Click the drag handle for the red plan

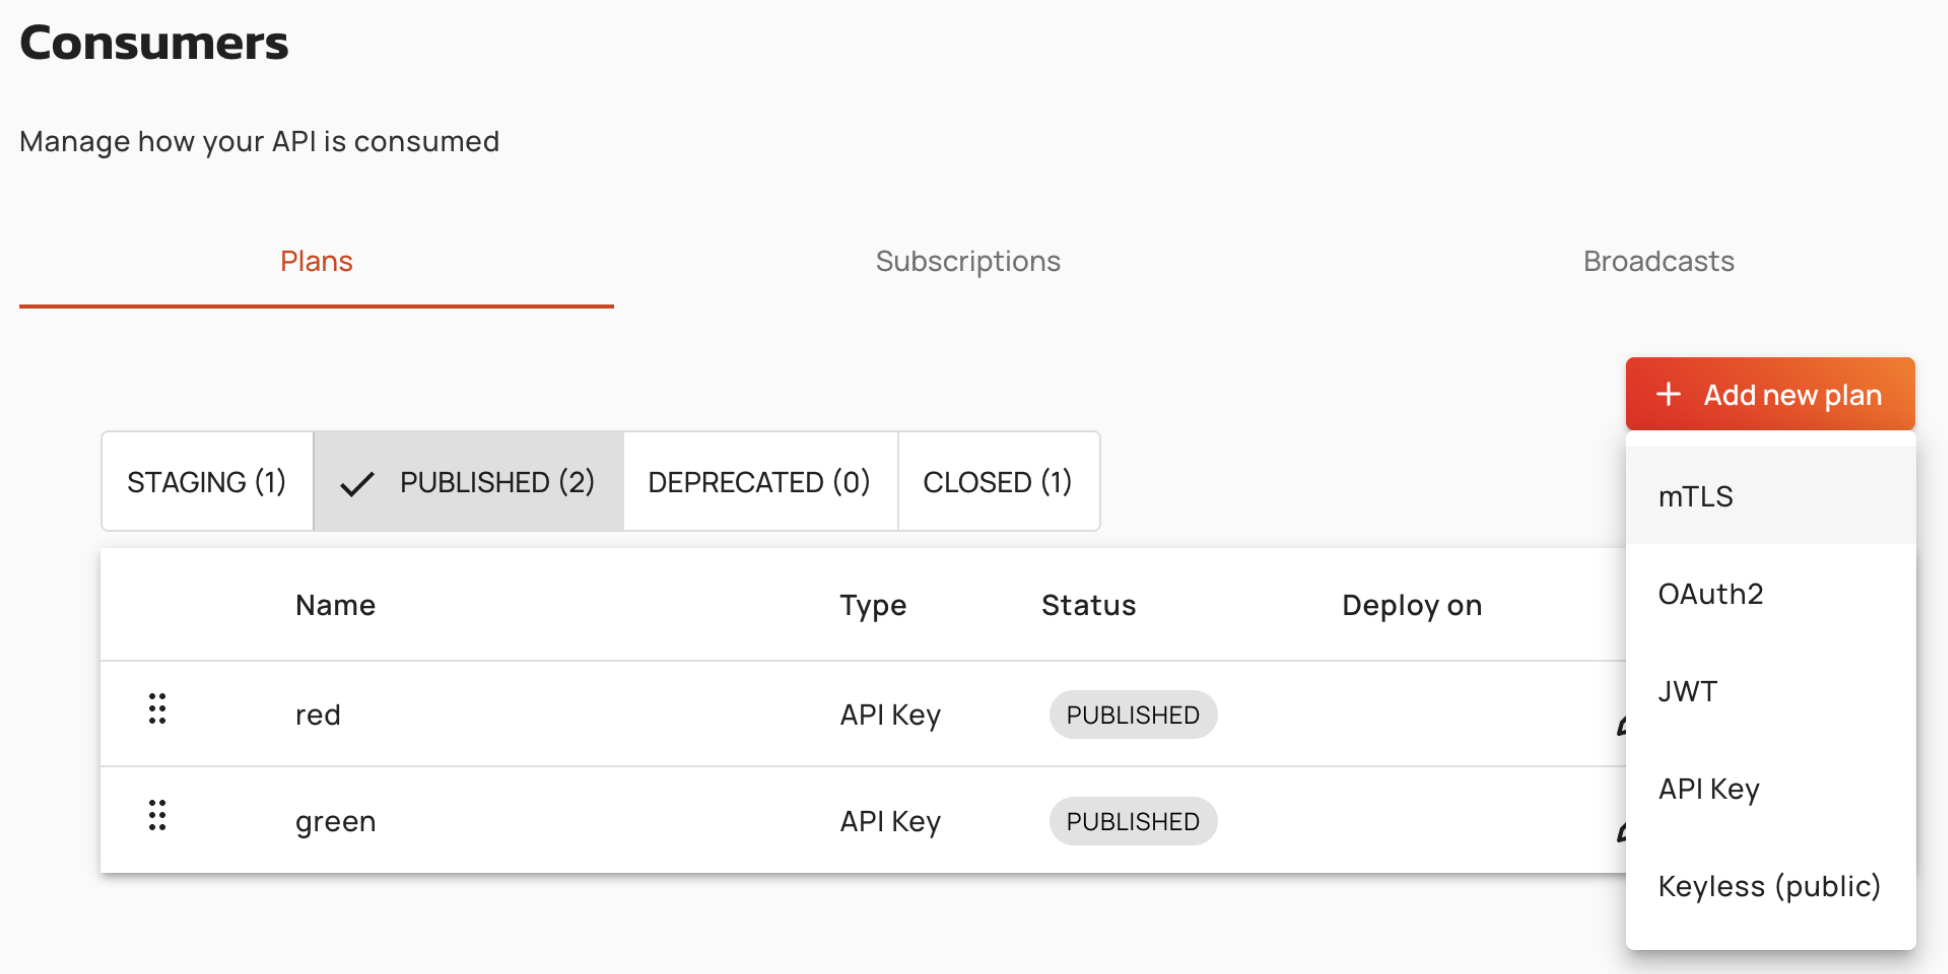tap(157, 709)
